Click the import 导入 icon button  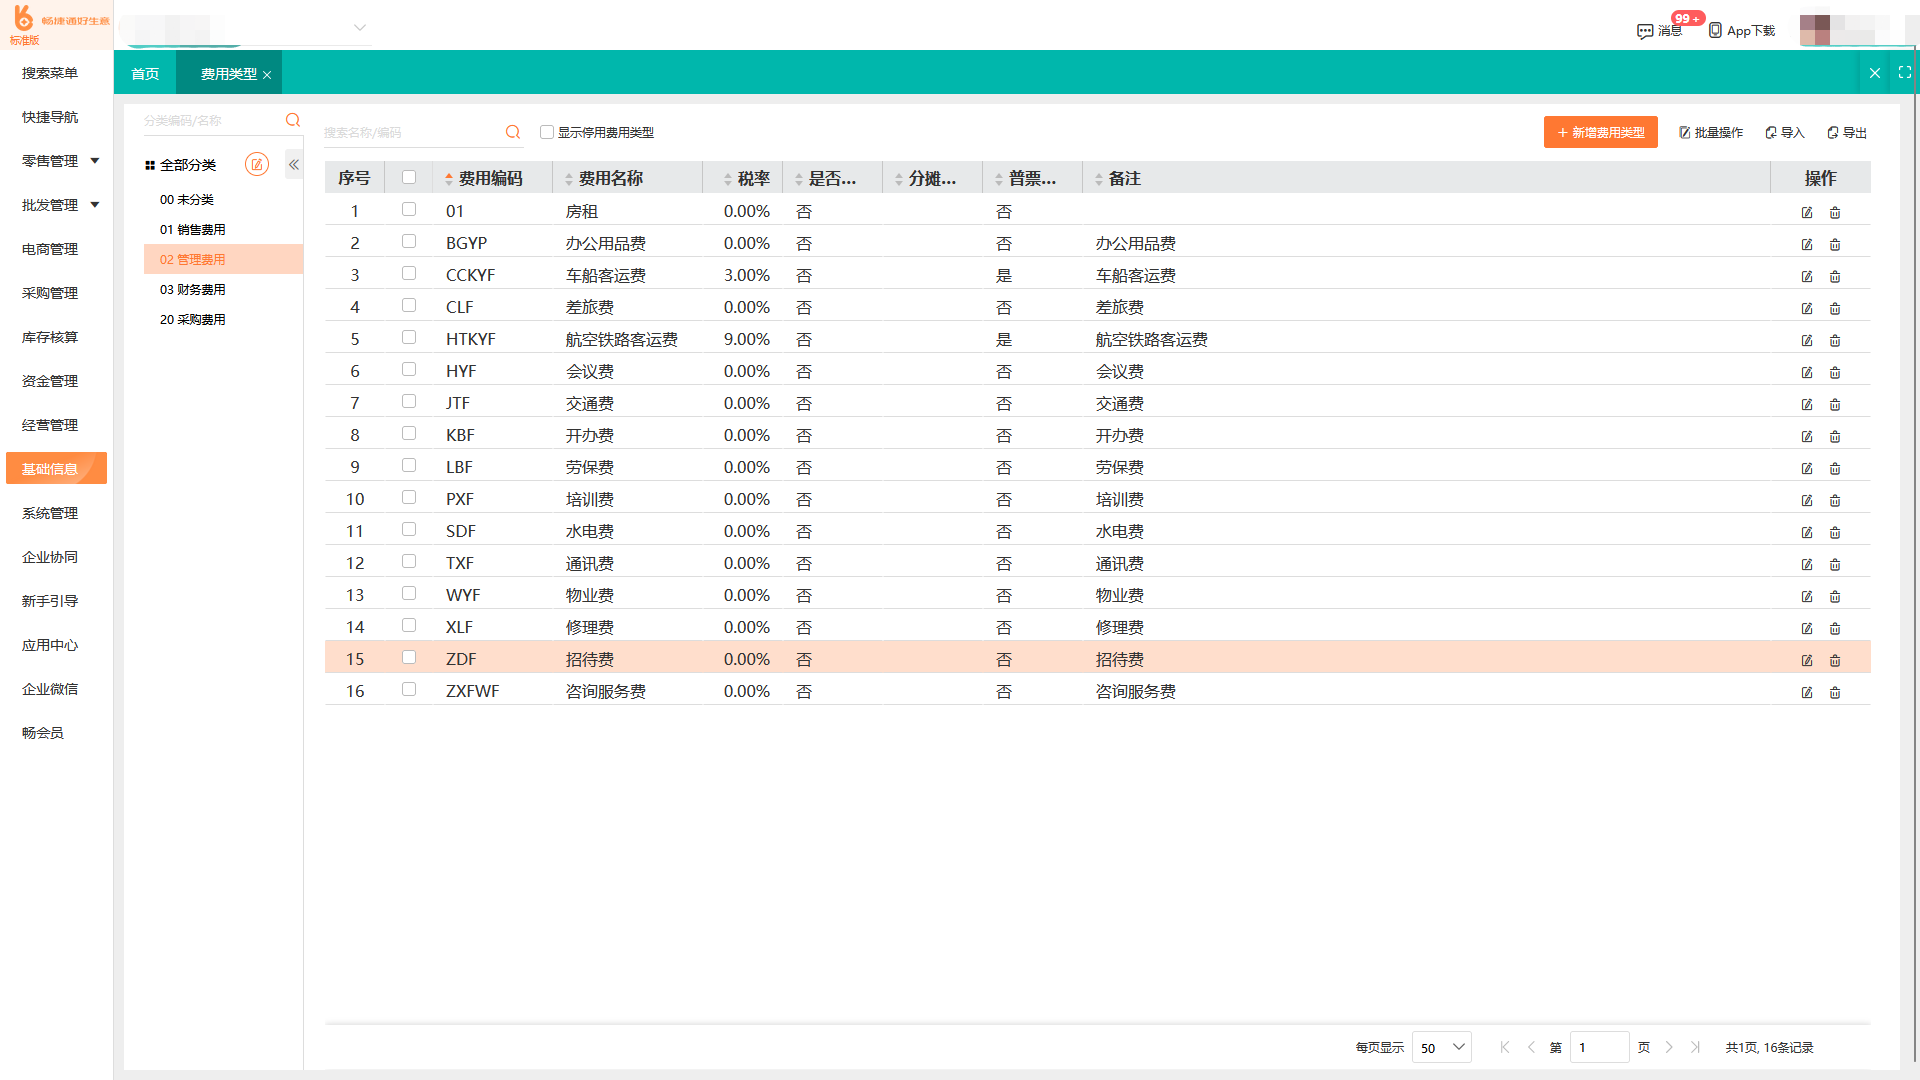[1787, 131]
